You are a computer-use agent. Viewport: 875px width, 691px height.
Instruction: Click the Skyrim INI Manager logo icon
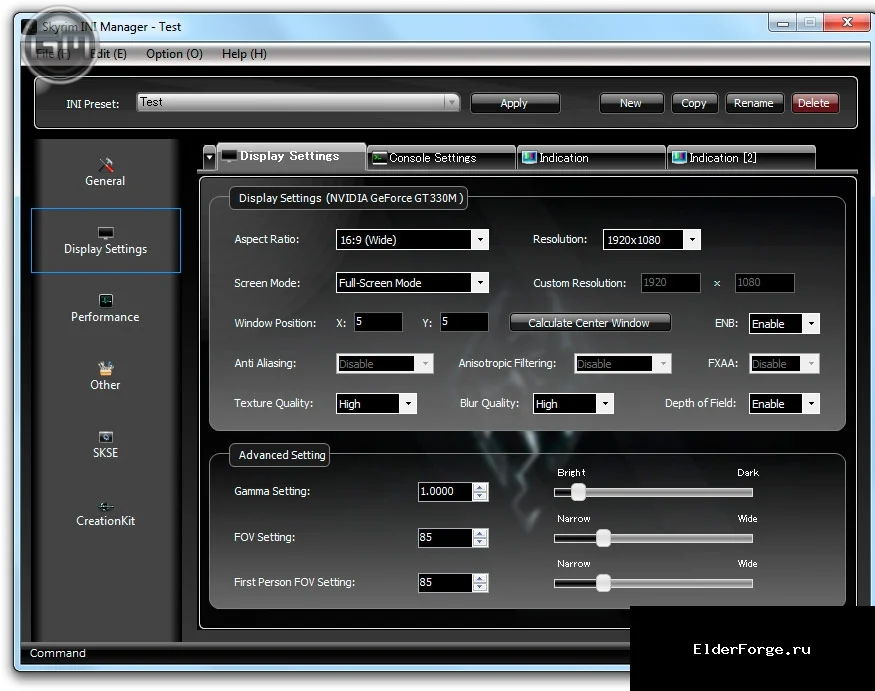(58, 42)
